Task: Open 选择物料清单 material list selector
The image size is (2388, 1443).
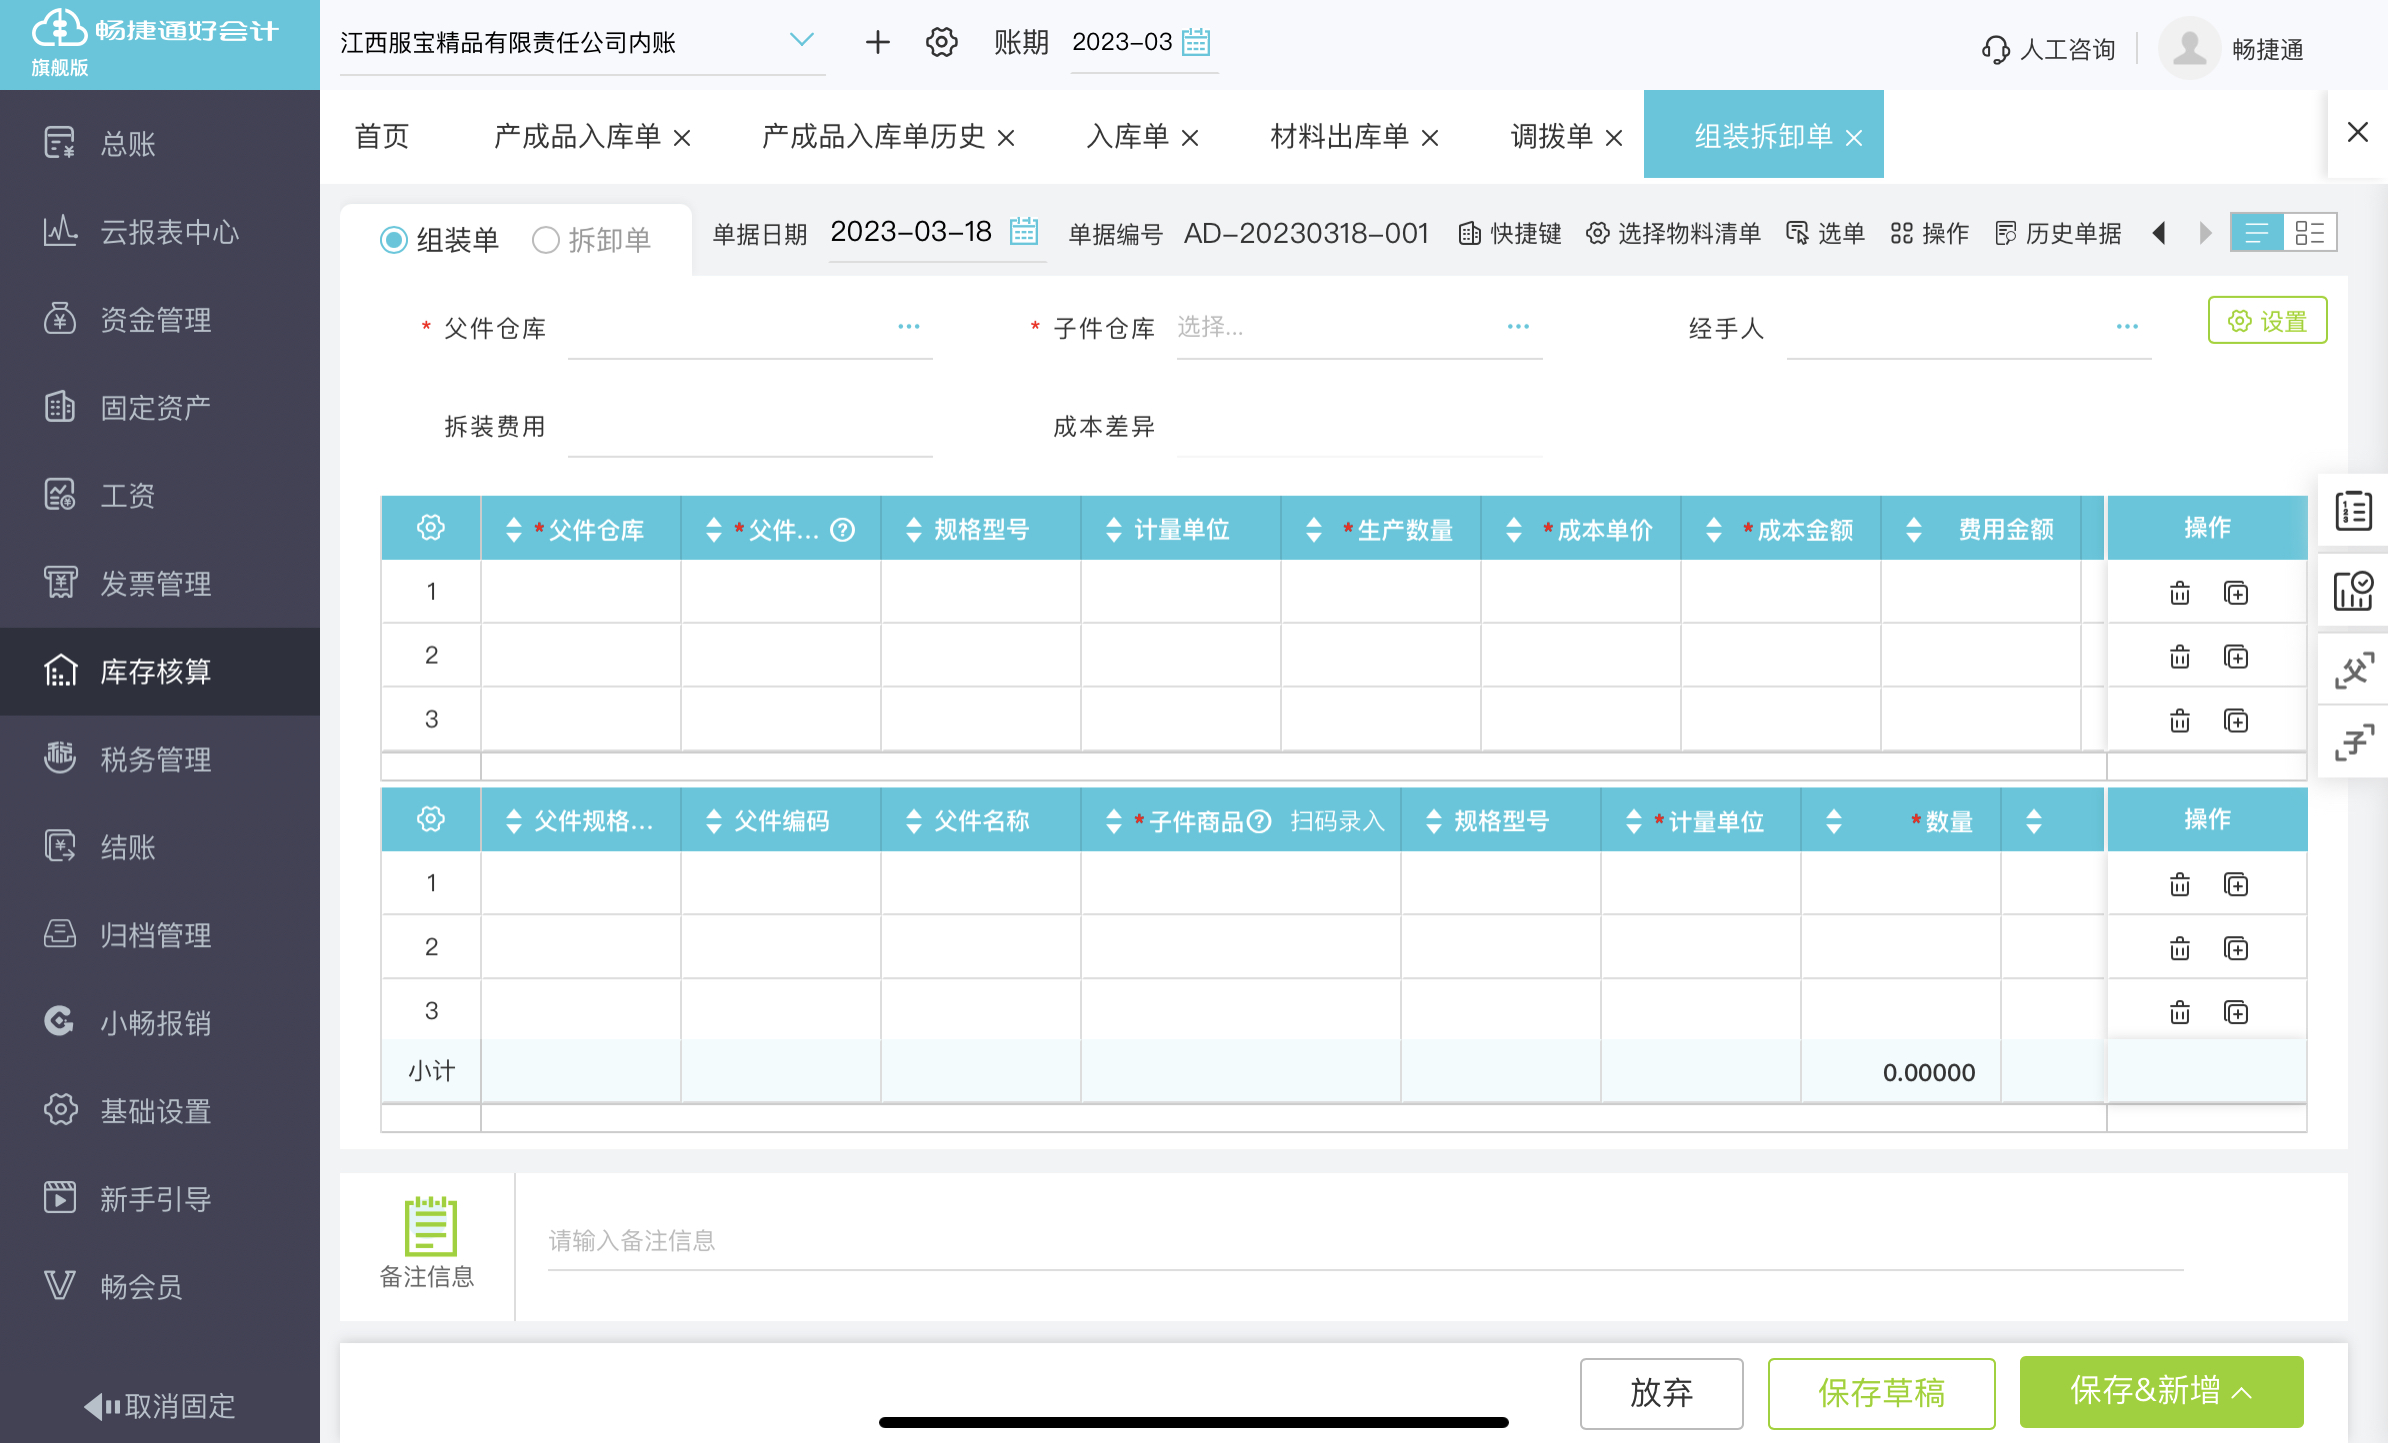Action: [1677, 235]
